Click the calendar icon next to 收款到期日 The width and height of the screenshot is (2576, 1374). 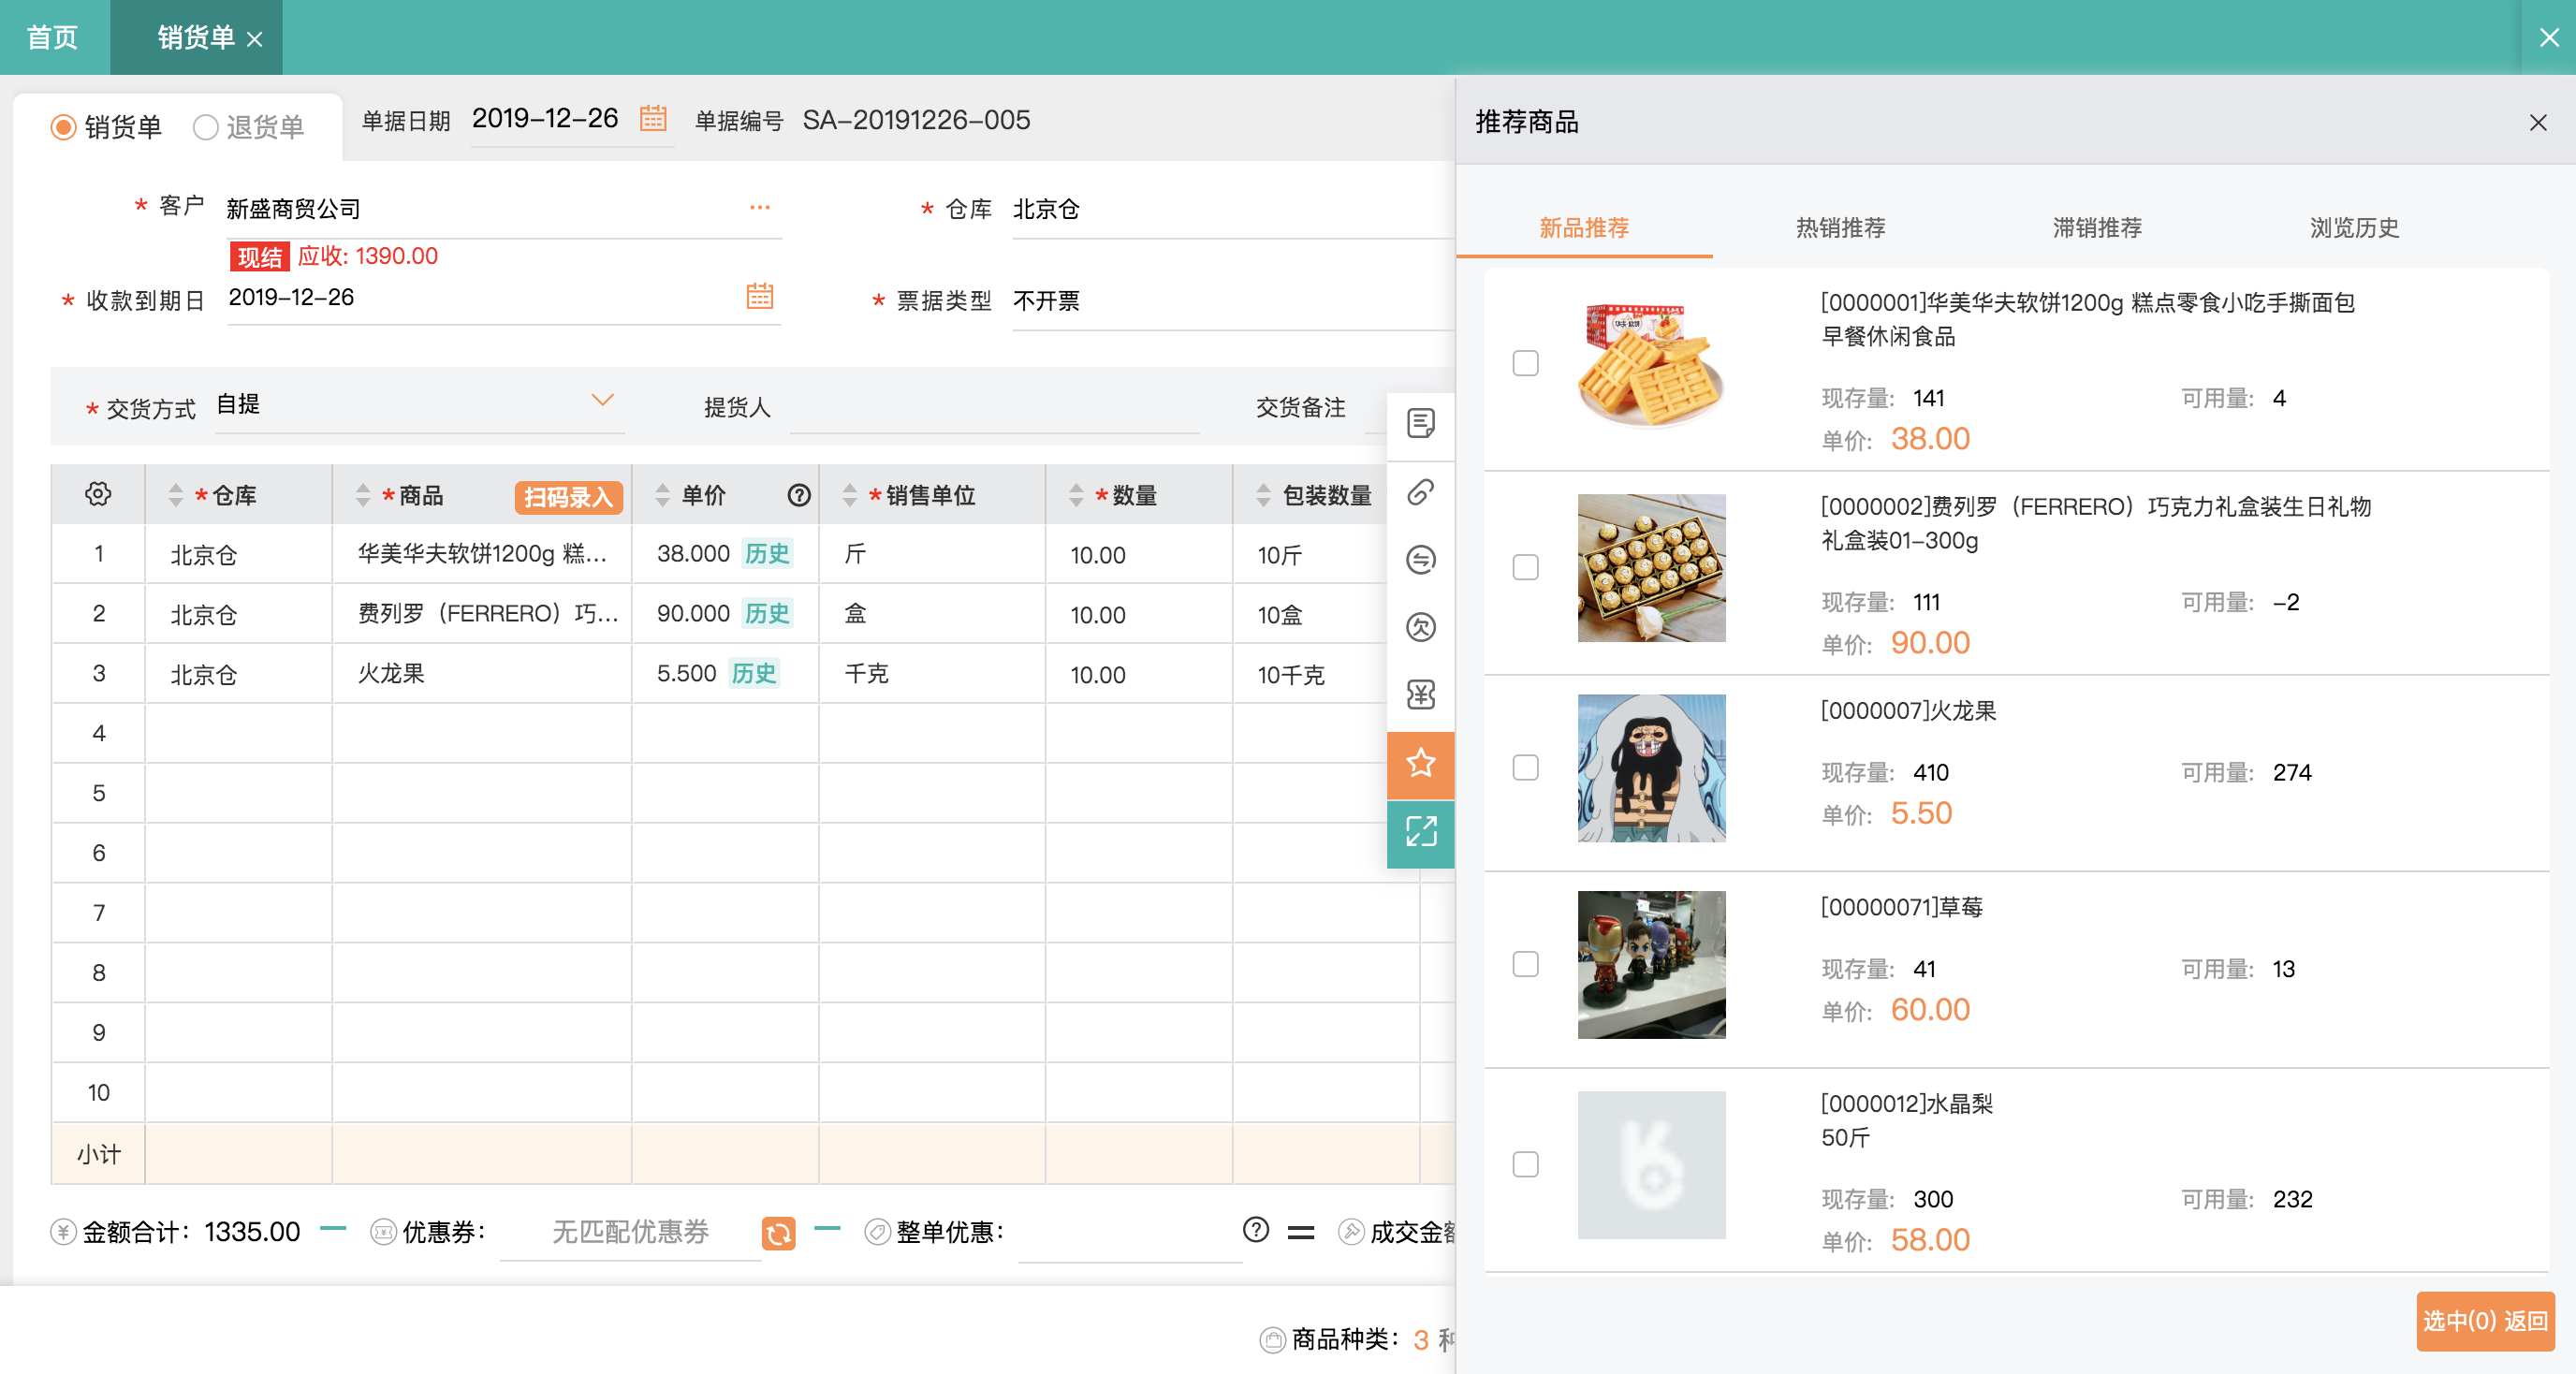tap(763, 298)
